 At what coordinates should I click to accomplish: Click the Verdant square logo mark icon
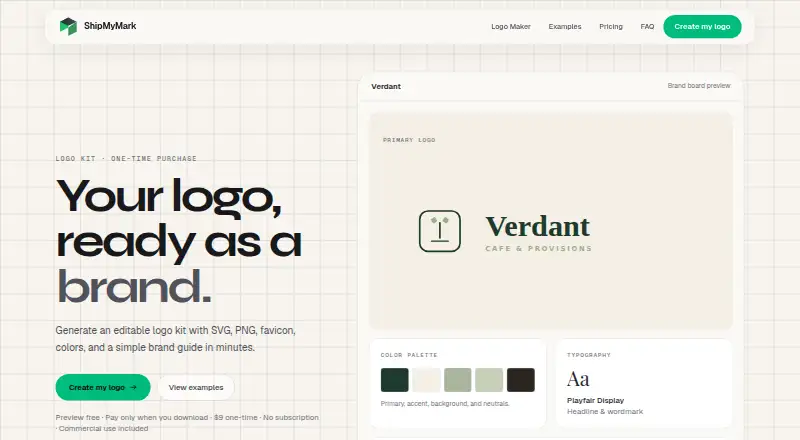[x=440, y=231]
